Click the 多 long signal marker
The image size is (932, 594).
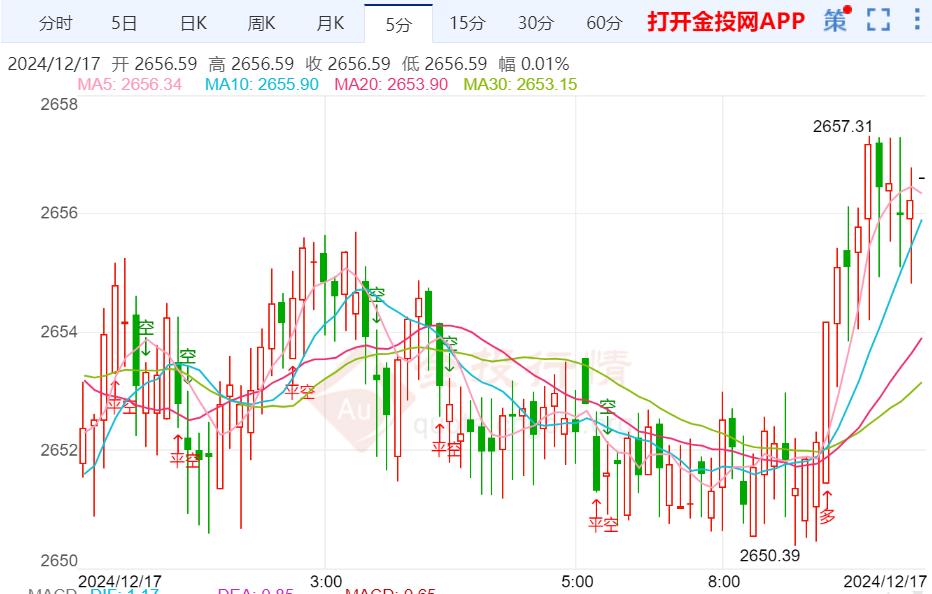826,516
